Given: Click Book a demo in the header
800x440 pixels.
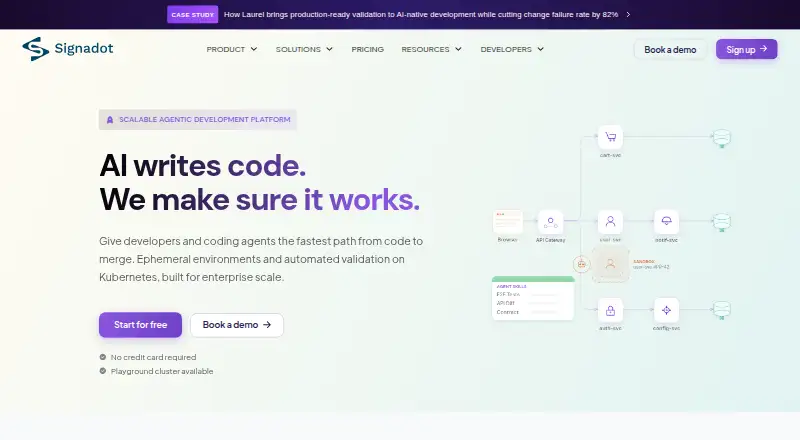Looking at the screenshot, I should (x=670, y=50).
